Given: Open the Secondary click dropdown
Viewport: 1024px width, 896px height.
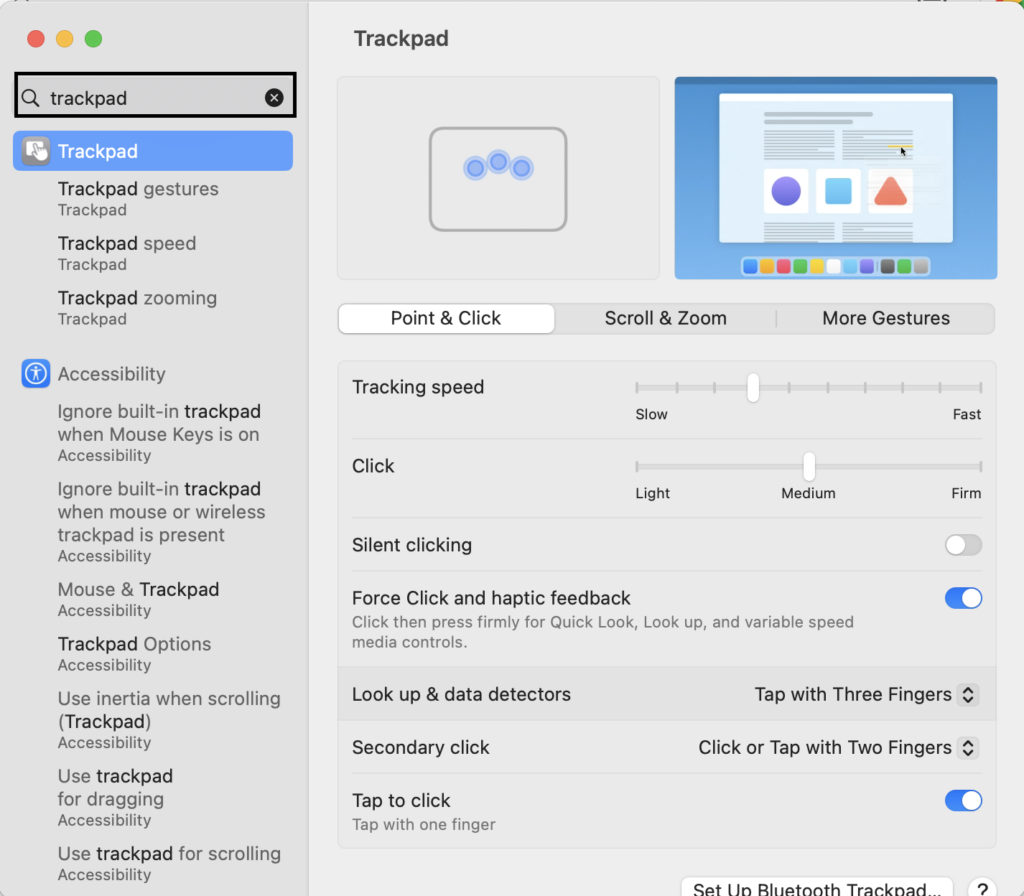Looking at the screenshot, I should [x=838, y=747].
